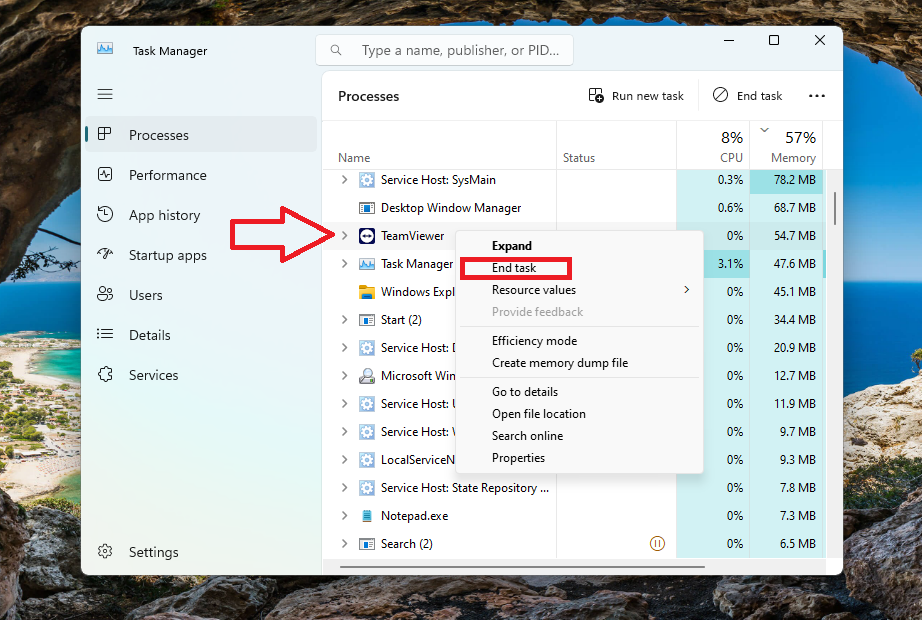Expand the Service Host: SysMain row

click(x=345, y=179)
